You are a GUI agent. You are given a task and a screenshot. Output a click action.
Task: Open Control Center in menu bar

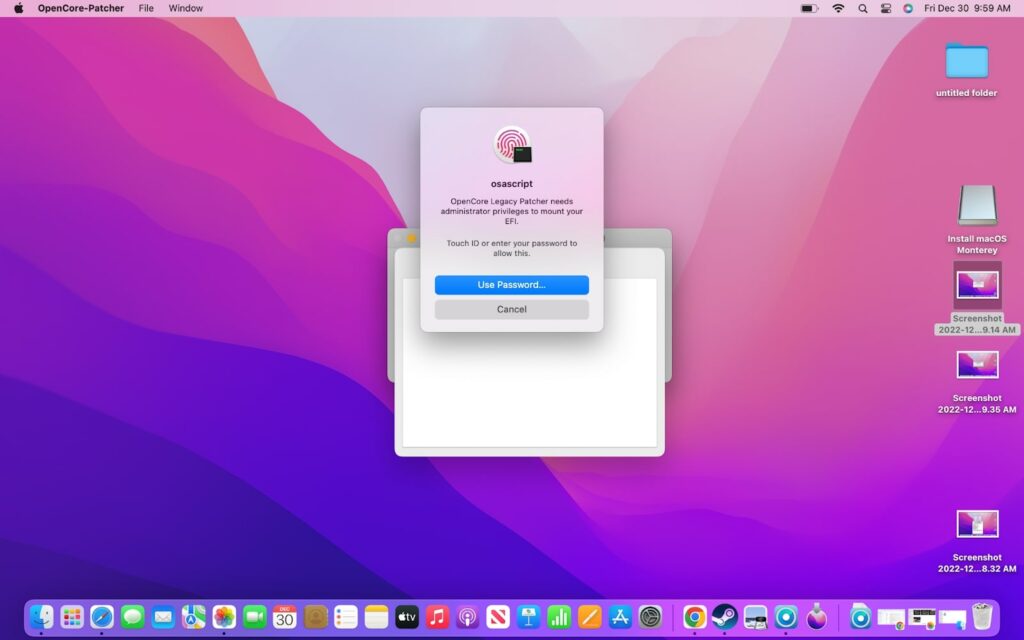pyautogui.click(x=886, y=8)
